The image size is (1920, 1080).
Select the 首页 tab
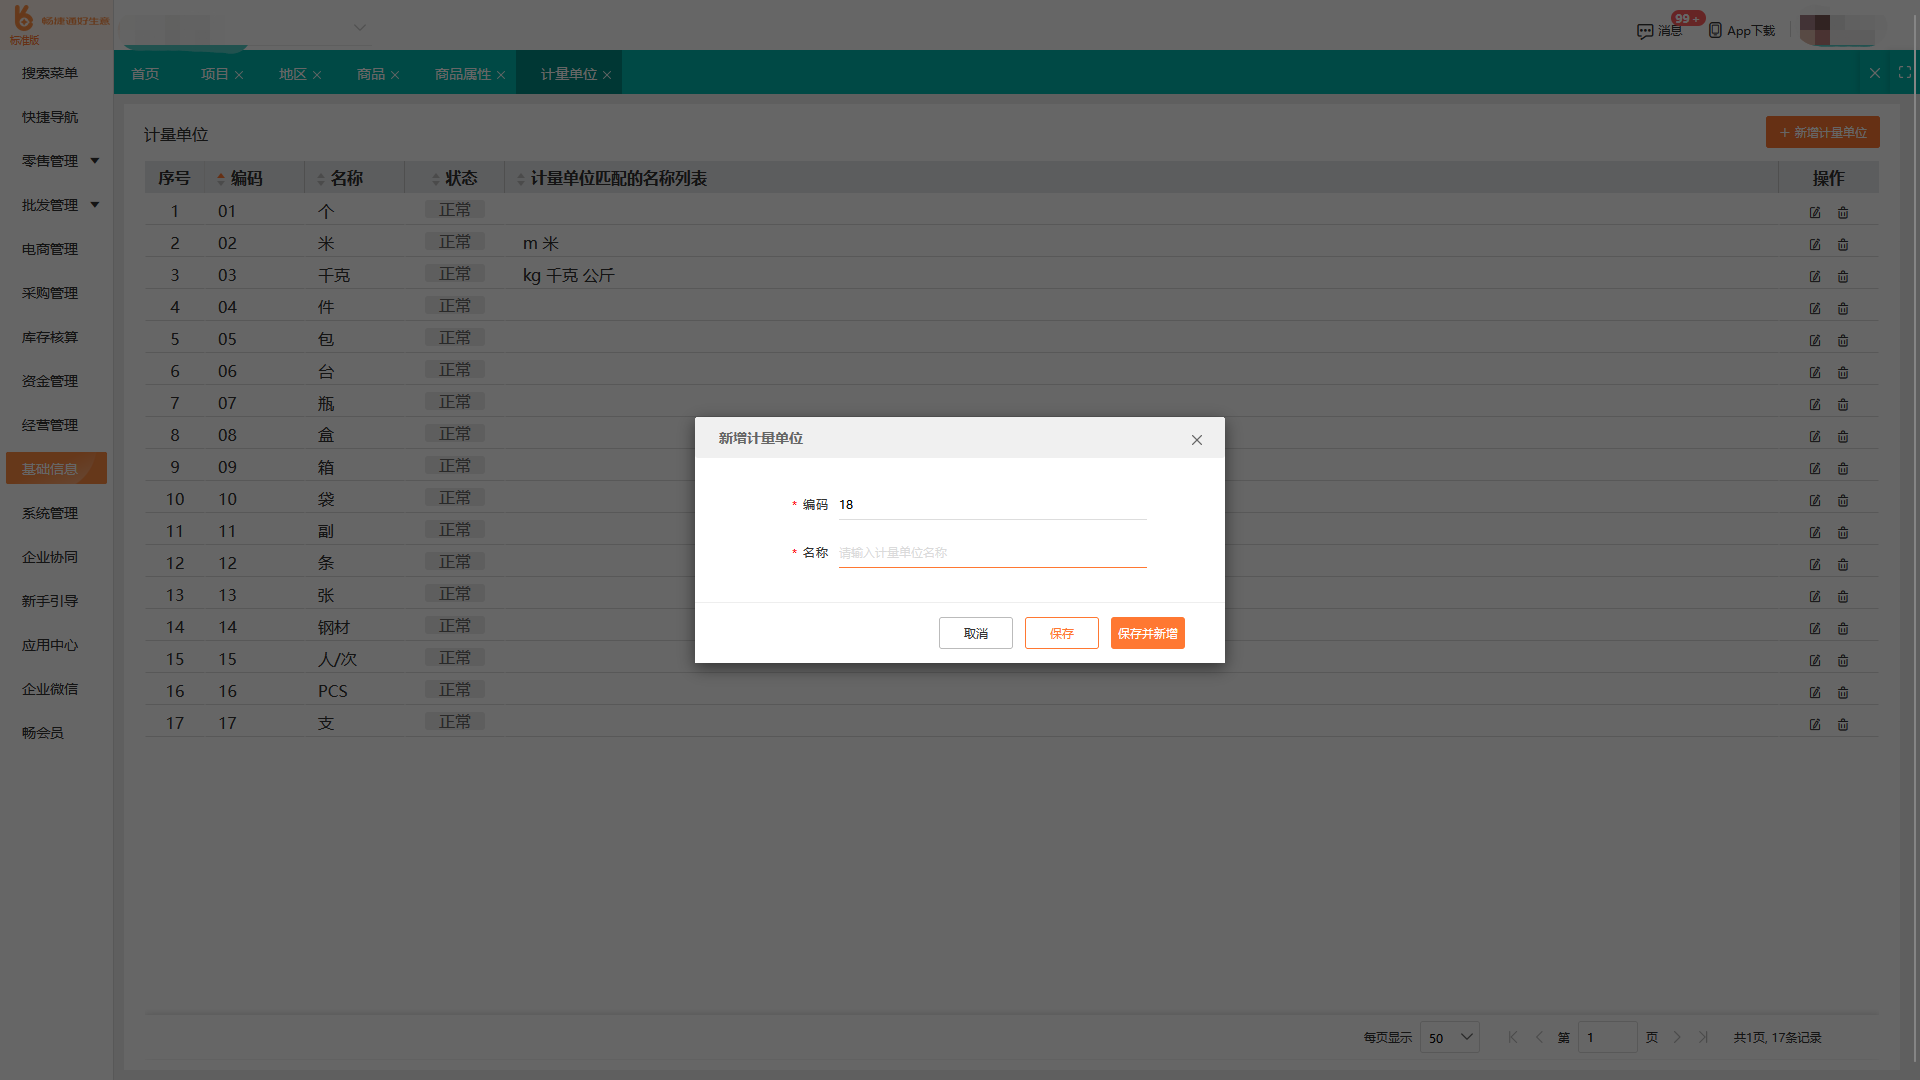pyautogui.click(x=145, y=74)
